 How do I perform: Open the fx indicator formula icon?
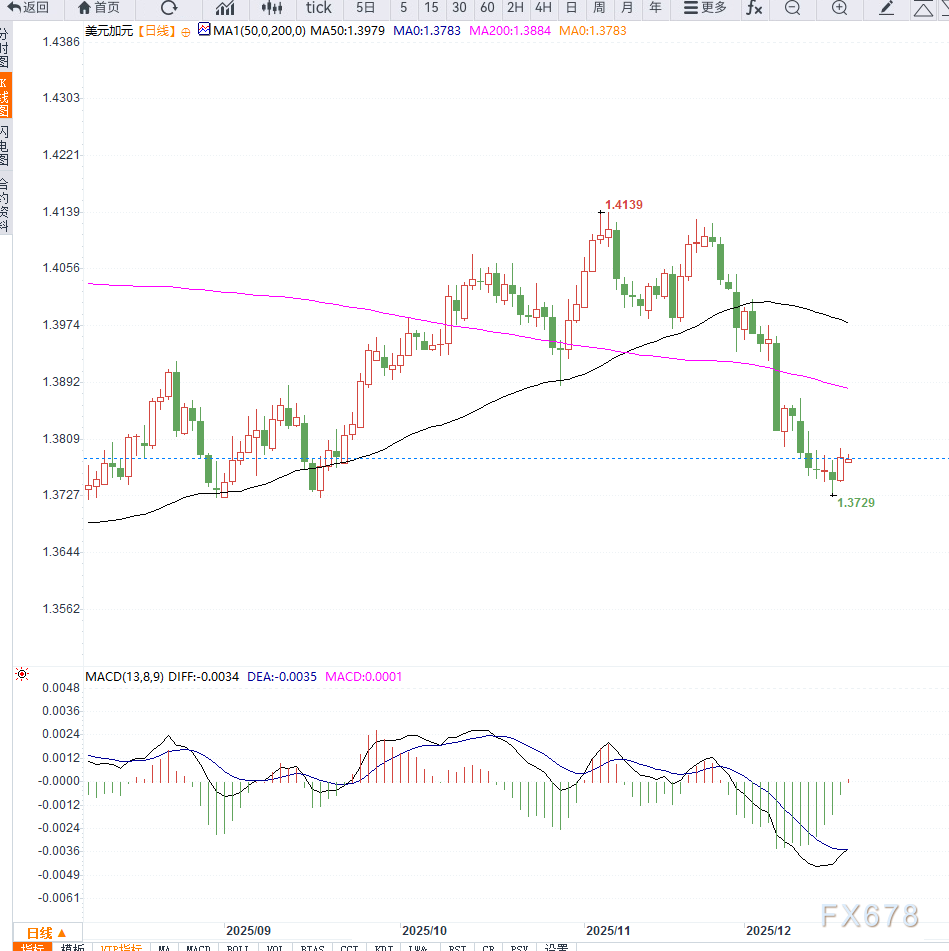coord(755,9)
